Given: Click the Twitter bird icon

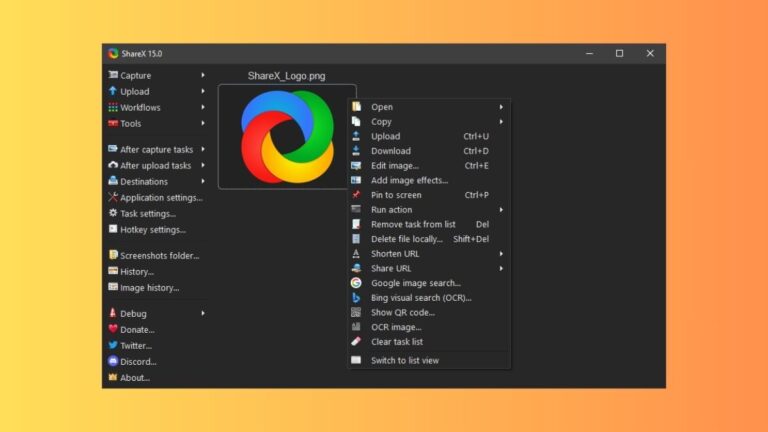Looking at the screenshot, I should tap(113, 345).
